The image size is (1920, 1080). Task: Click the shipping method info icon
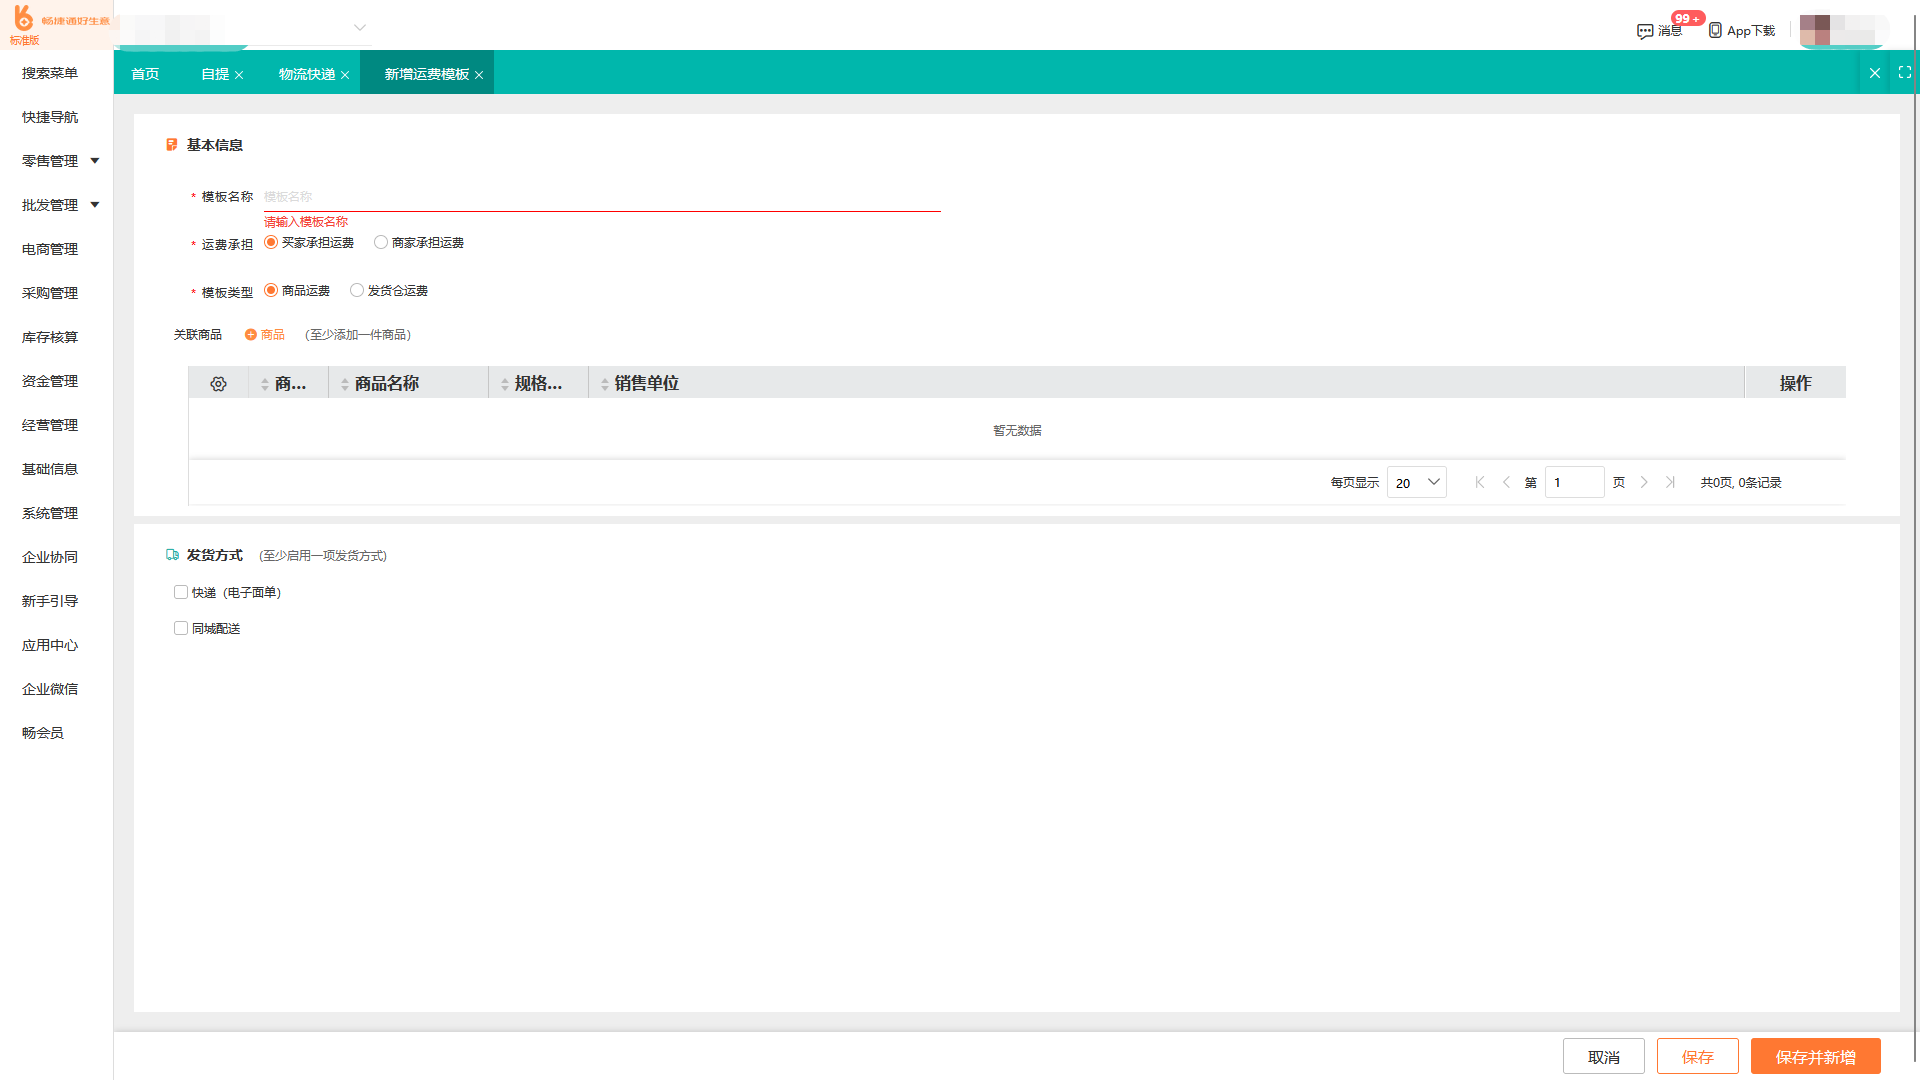(x=171, y=554)
